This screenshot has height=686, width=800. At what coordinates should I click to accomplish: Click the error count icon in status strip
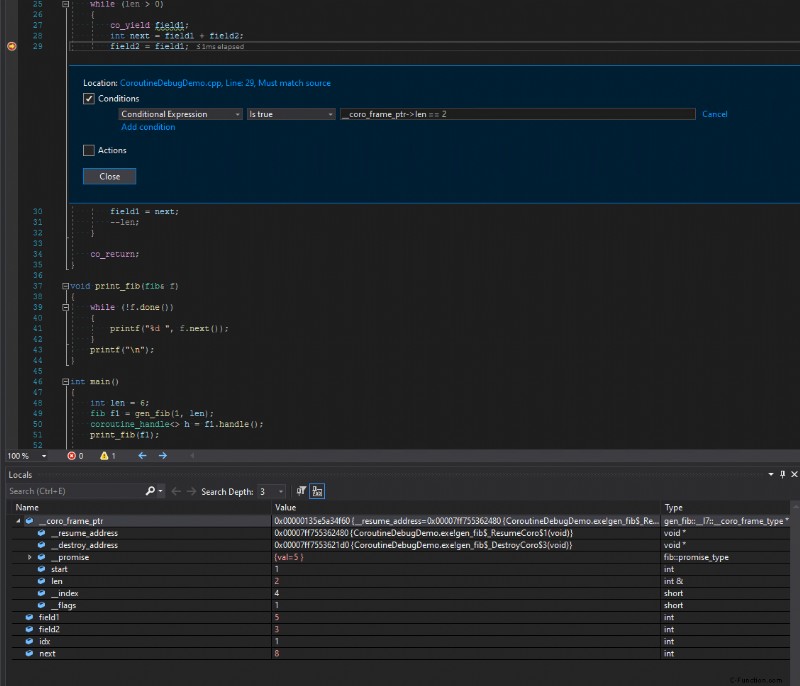click(71, 456)
